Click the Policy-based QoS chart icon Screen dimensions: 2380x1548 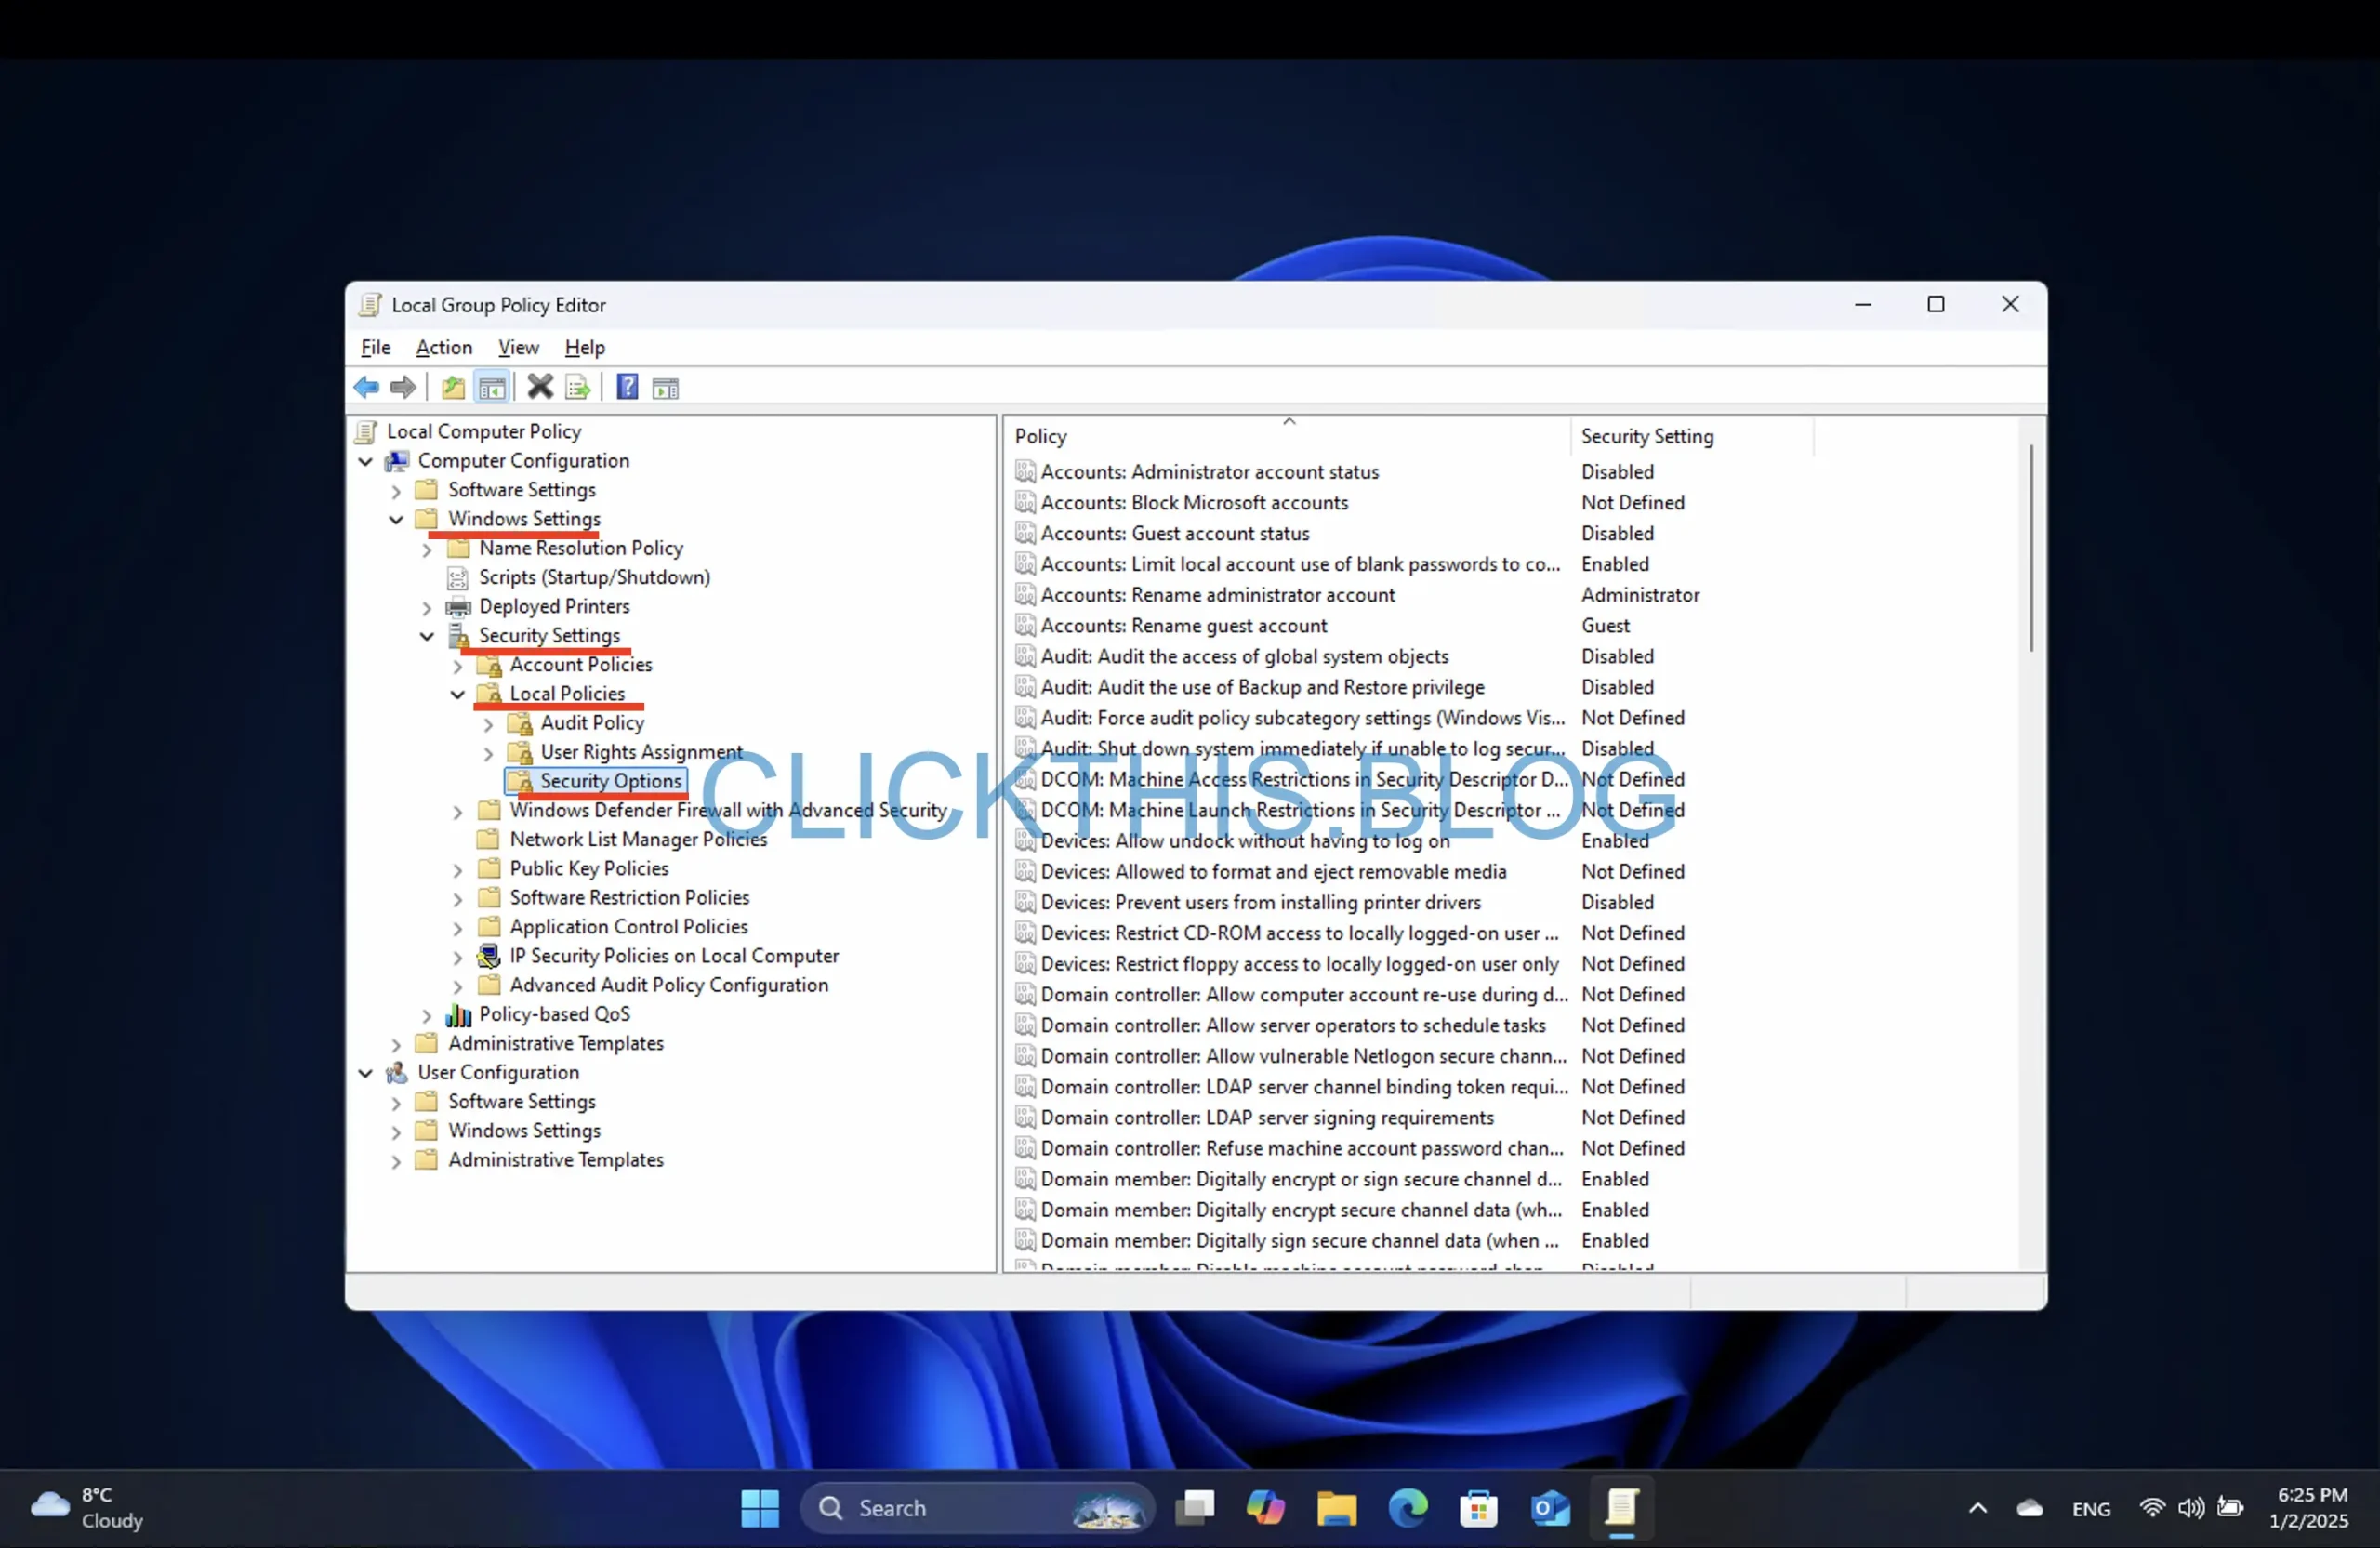[x=458, y=1015]
